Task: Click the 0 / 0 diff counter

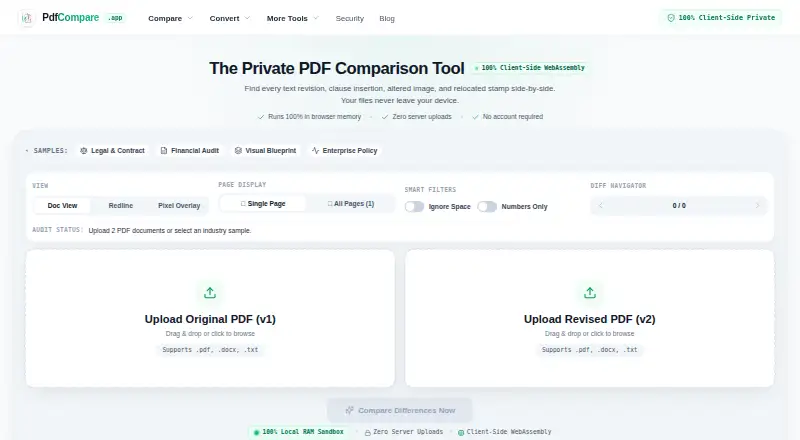Action: tap(679, 206)
